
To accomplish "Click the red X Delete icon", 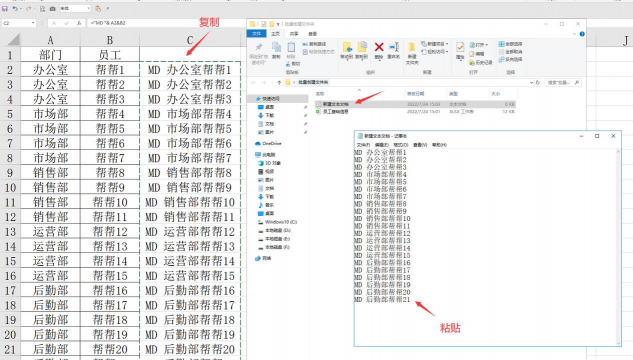I will coord(379,47).
